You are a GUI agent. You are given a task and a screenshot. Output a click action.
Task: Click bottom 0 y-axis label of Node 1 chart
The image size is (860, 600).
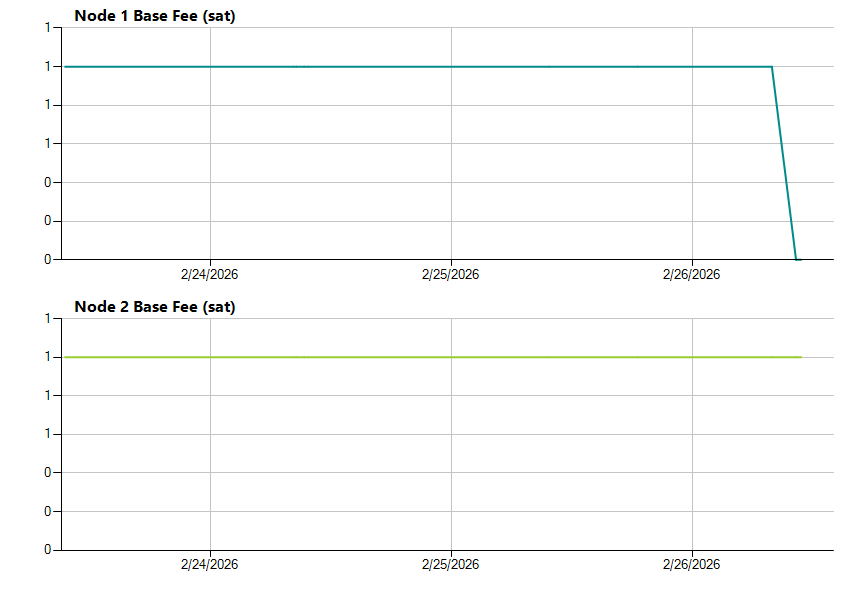pos(47,259)
